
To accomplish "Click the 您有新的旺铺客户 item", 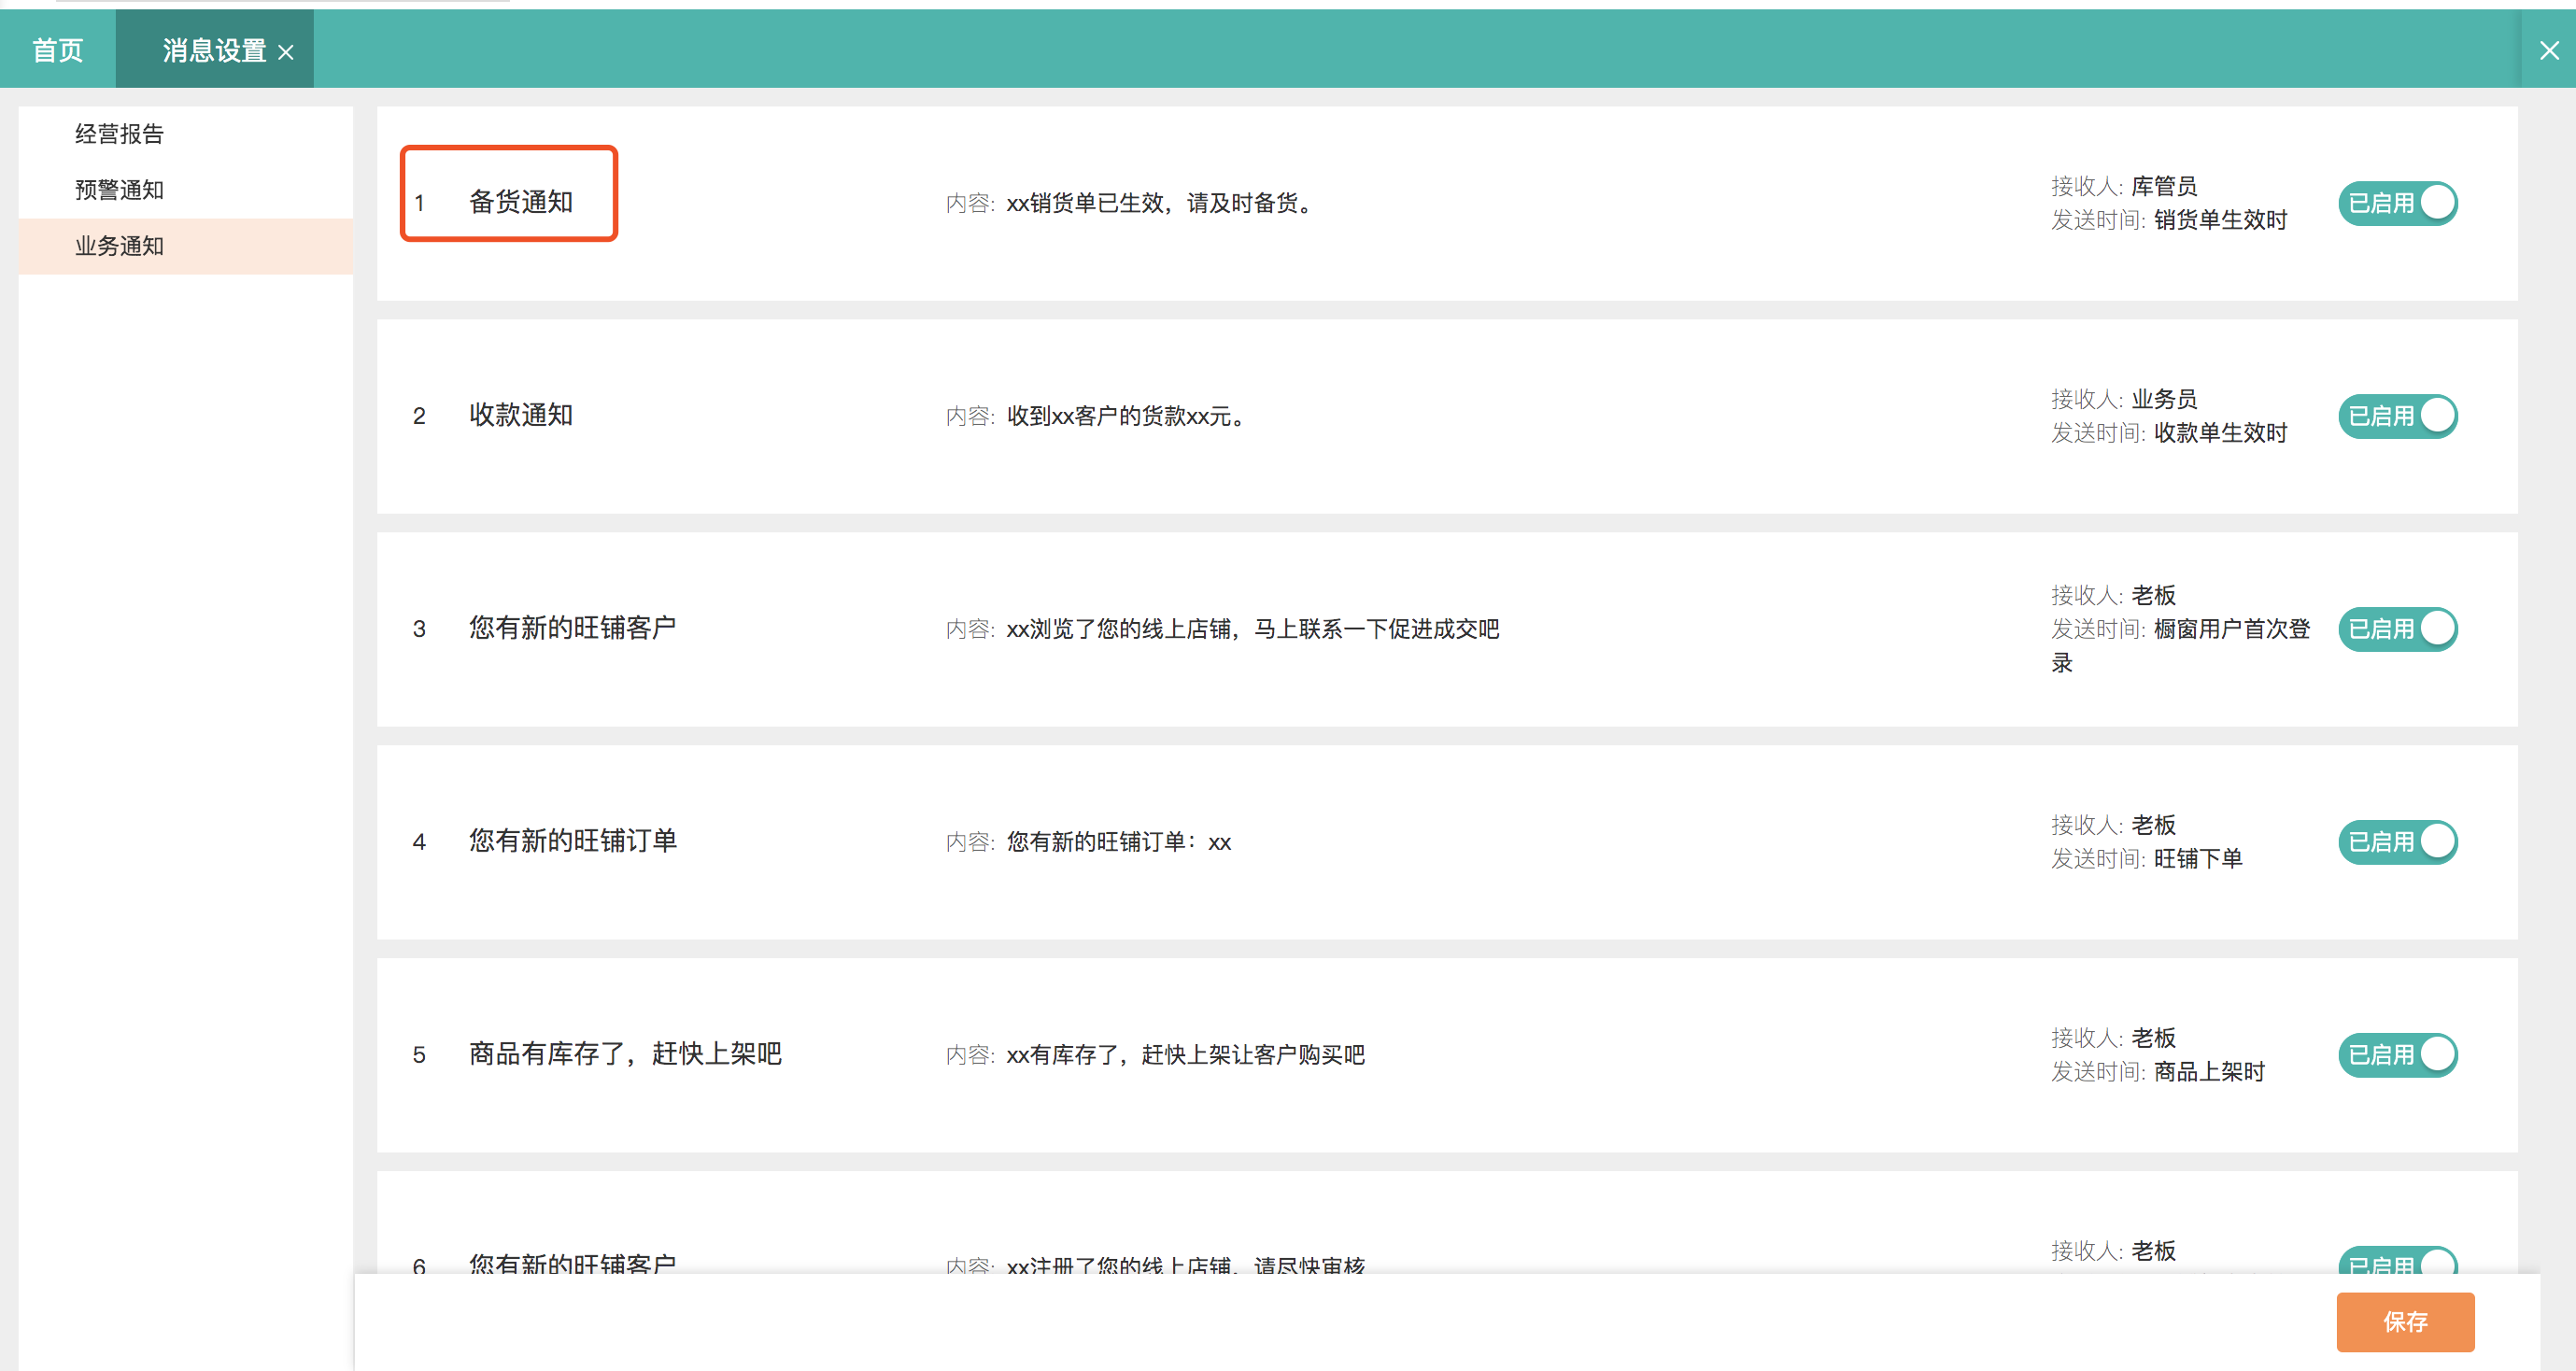I will coord(571,629).
